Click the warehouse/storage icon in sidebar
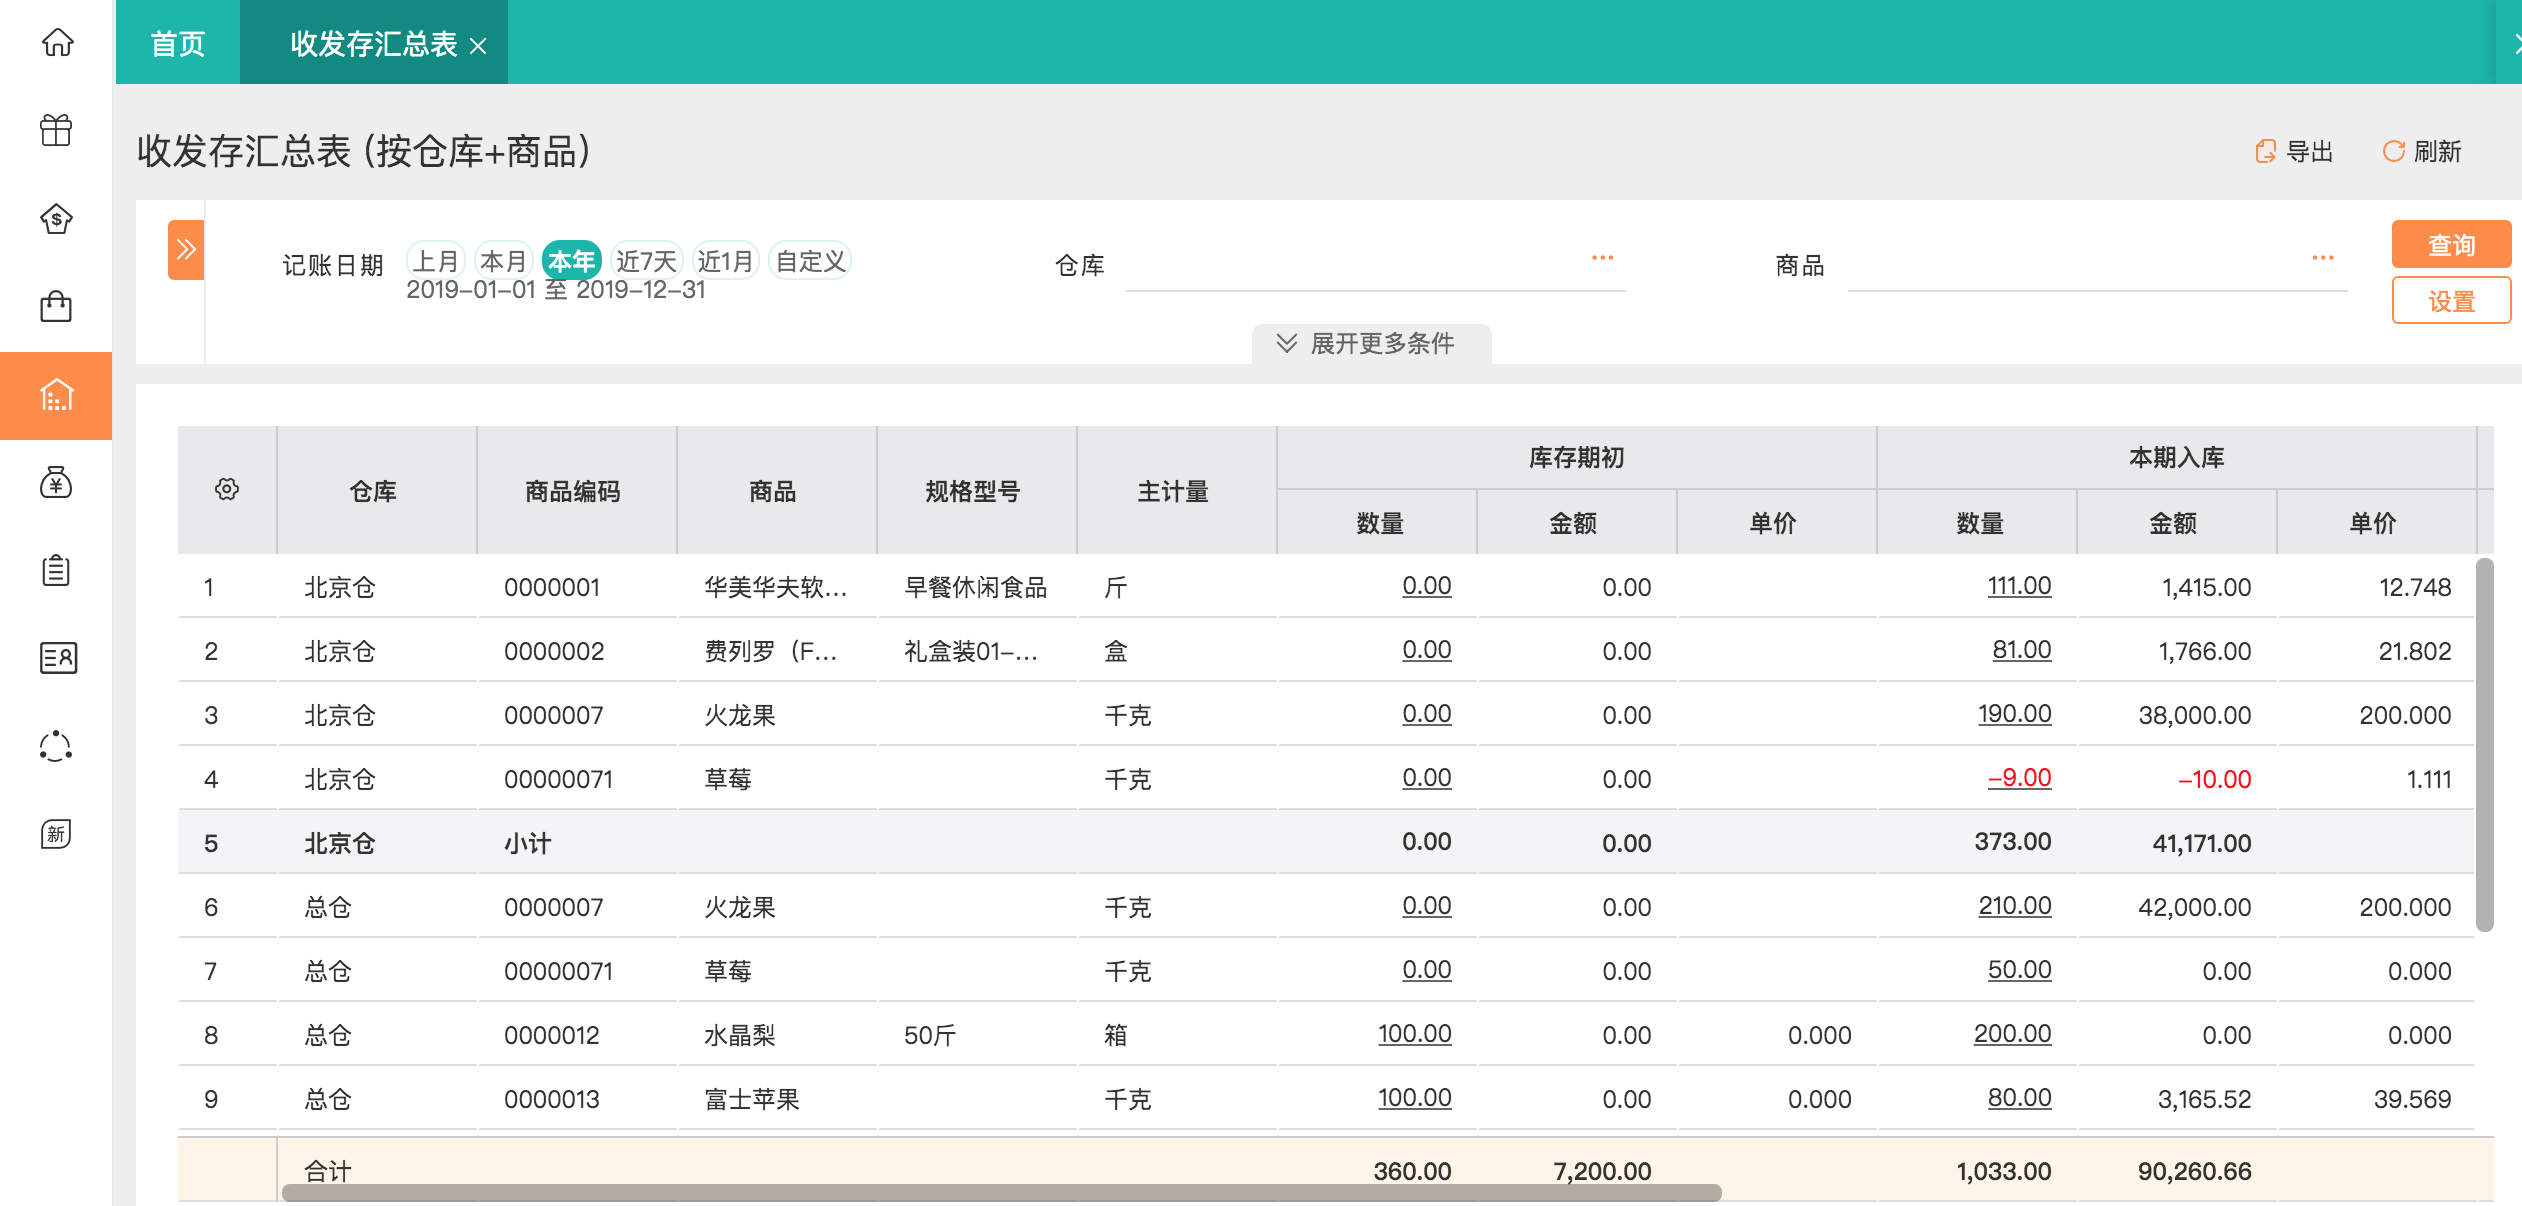The height and width of the screenshot is (1206, 2522). (60, 397)
